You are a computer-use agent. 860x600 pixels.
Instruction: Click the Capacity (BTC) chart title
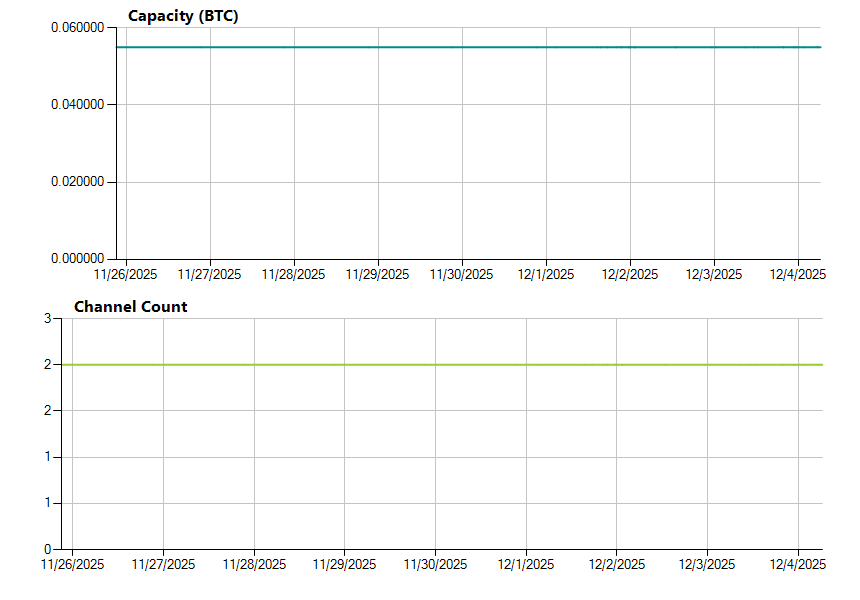tap(183, 16)
